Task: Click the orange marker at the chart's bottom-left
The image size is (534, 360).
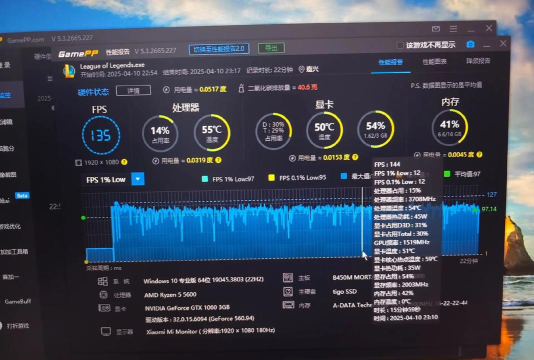Action: coord(86,262)
